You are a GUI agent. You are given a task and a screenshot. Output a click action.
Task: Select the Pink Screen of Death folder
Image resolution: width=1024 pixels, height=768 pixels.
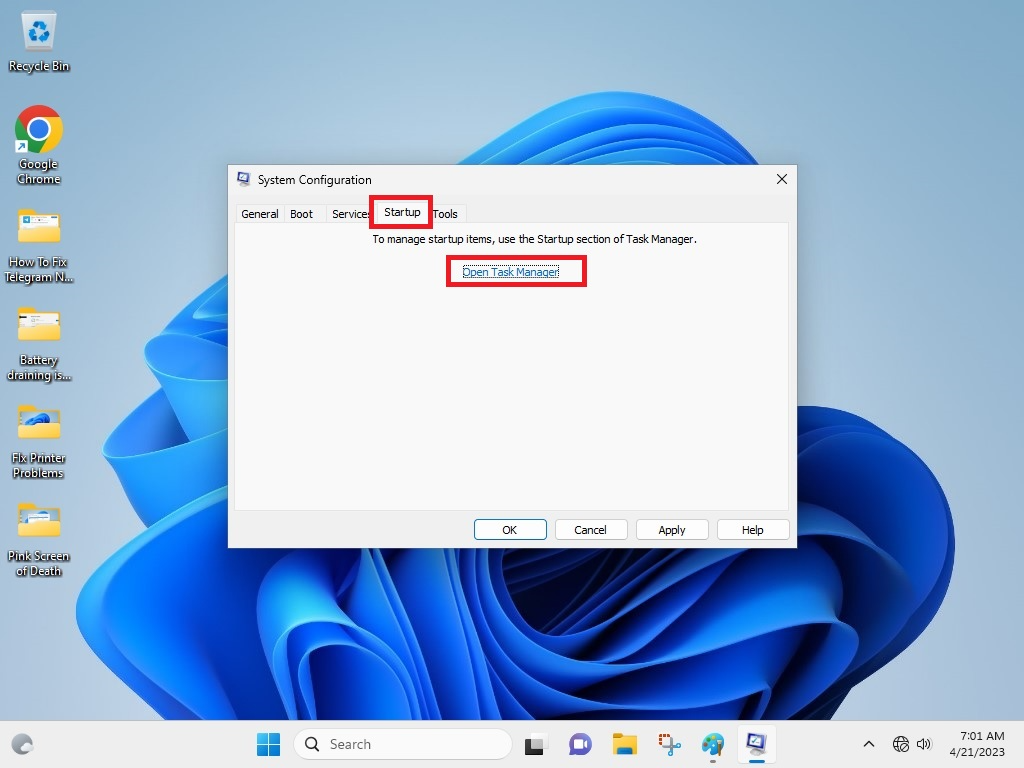[x=39, y=540]
